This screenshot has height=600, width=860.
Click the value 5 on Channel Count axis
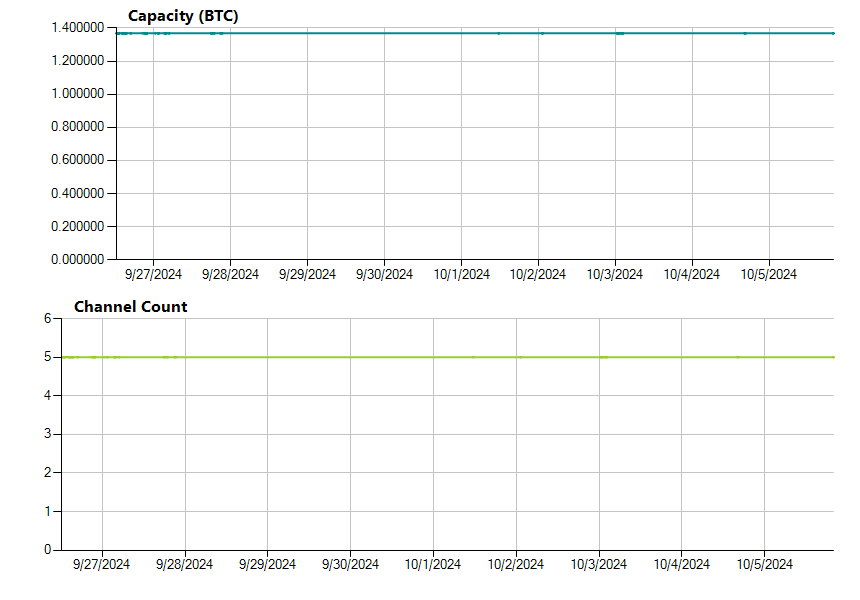[x=48, y=356]
